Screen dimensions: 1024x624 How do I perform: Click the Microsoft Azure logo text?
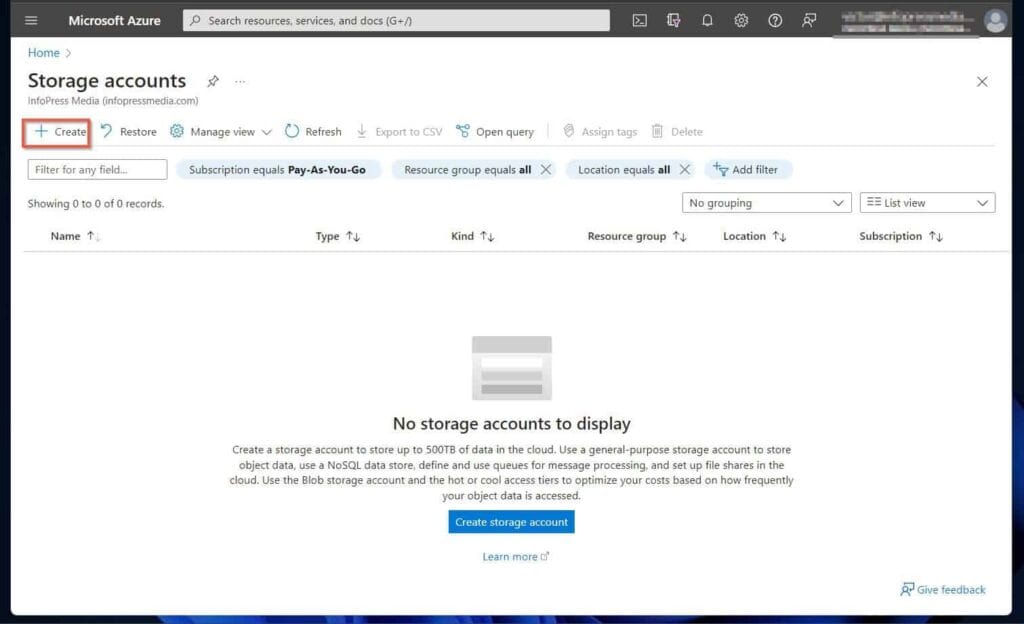114,20
